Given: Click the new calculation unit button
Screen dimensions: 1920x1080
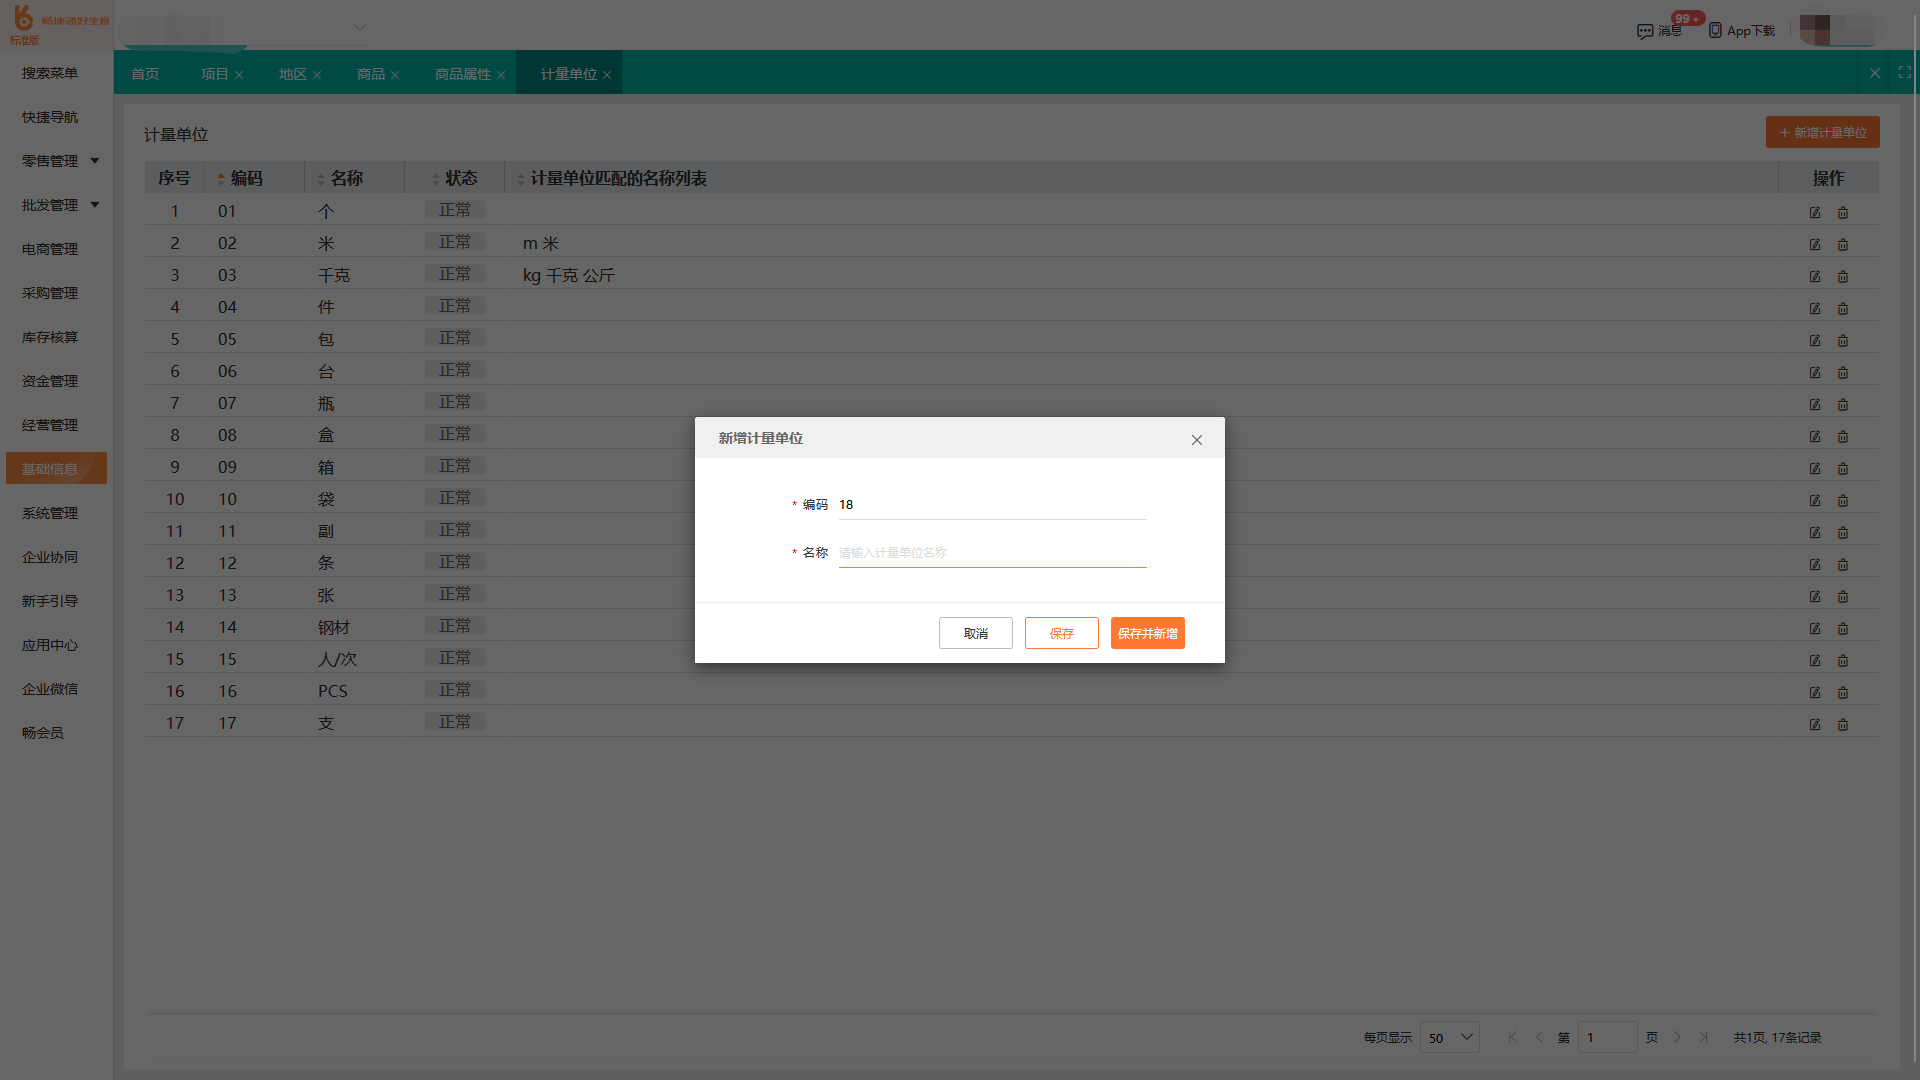Looking at the screenshot, I should pos(1822,132).
